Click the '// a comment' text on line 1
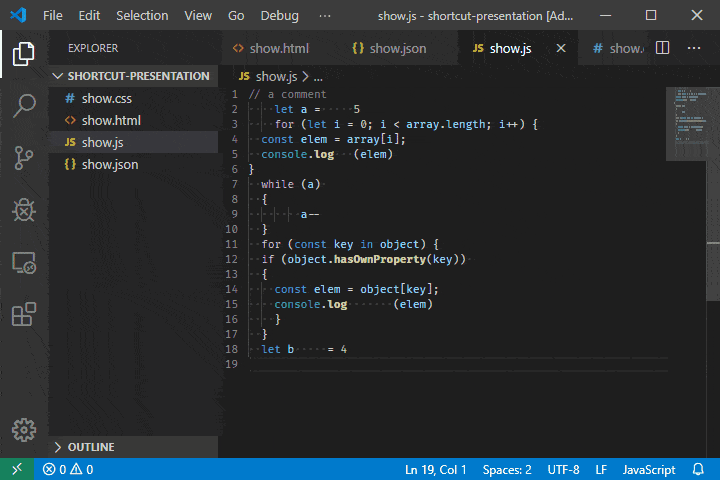The width and height of the screenshot is (720, 480). pos(287,94)
